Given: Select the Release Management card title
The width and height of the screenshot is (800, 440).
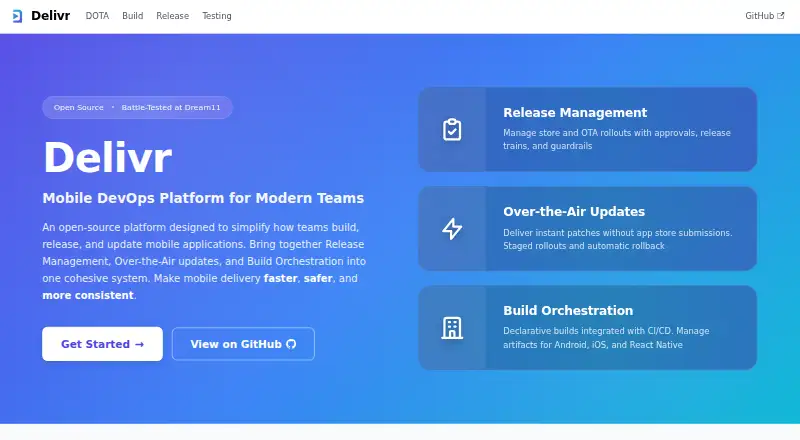Looking at the screenshot, I should [575, 112].
